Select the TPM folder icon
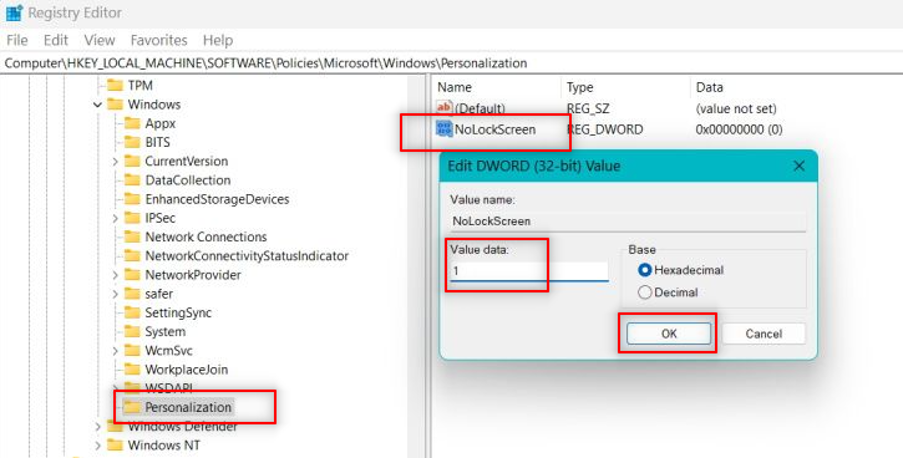Image resolution: width=904 pixels, height=458 pixels. point(115,85)
